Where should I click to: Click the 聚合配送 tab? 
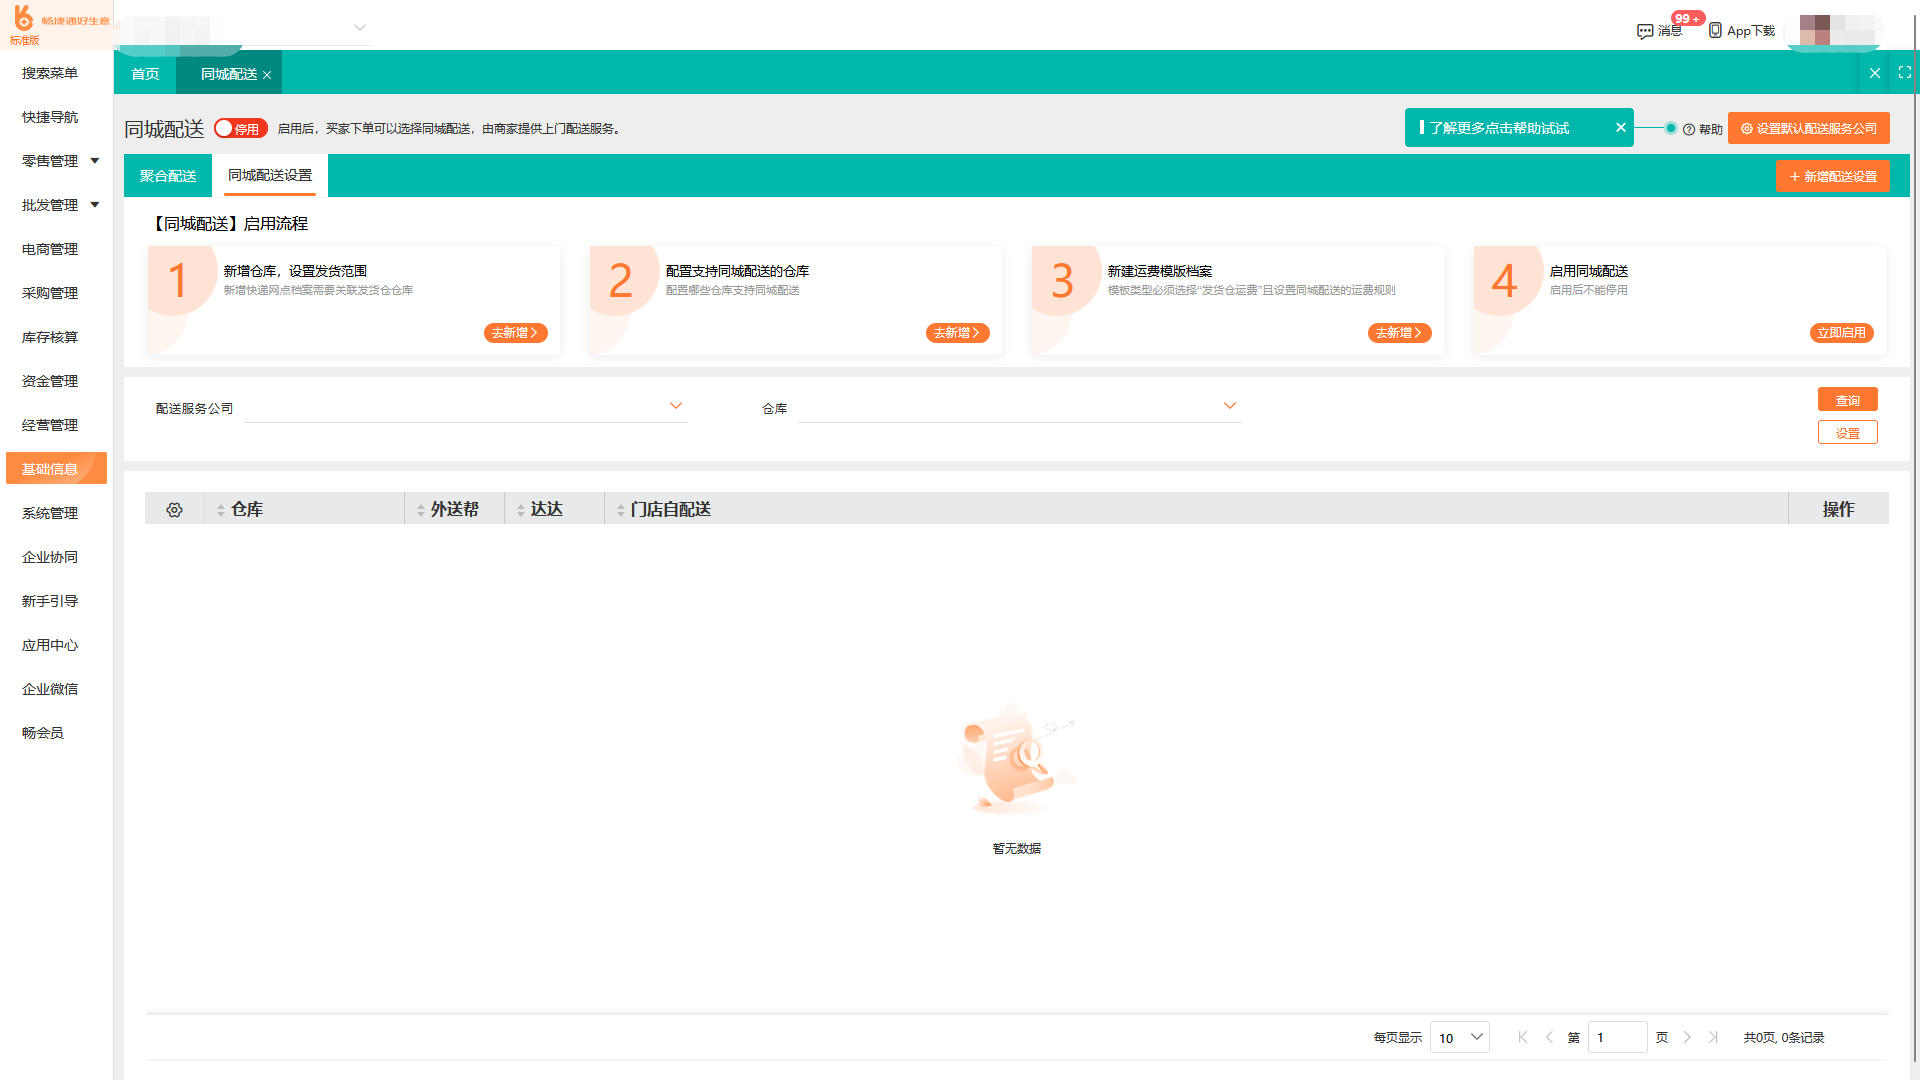tap(167, 174)
